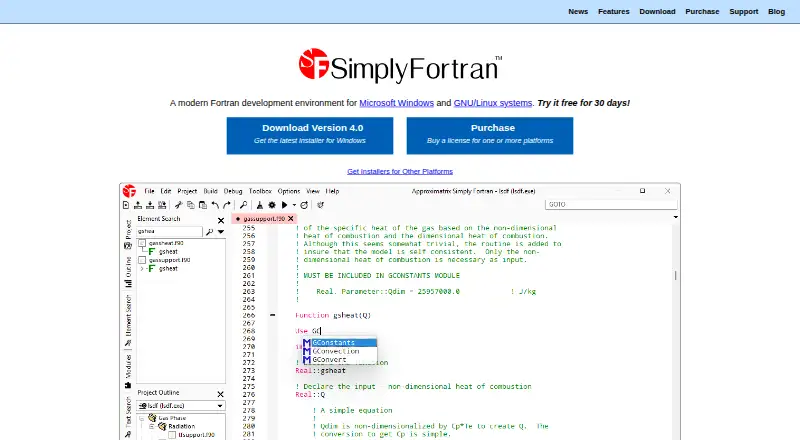This screenshot has height=440, width=800.
Task: Click the Copy icon in the toolbar
Action: (190, 205)
